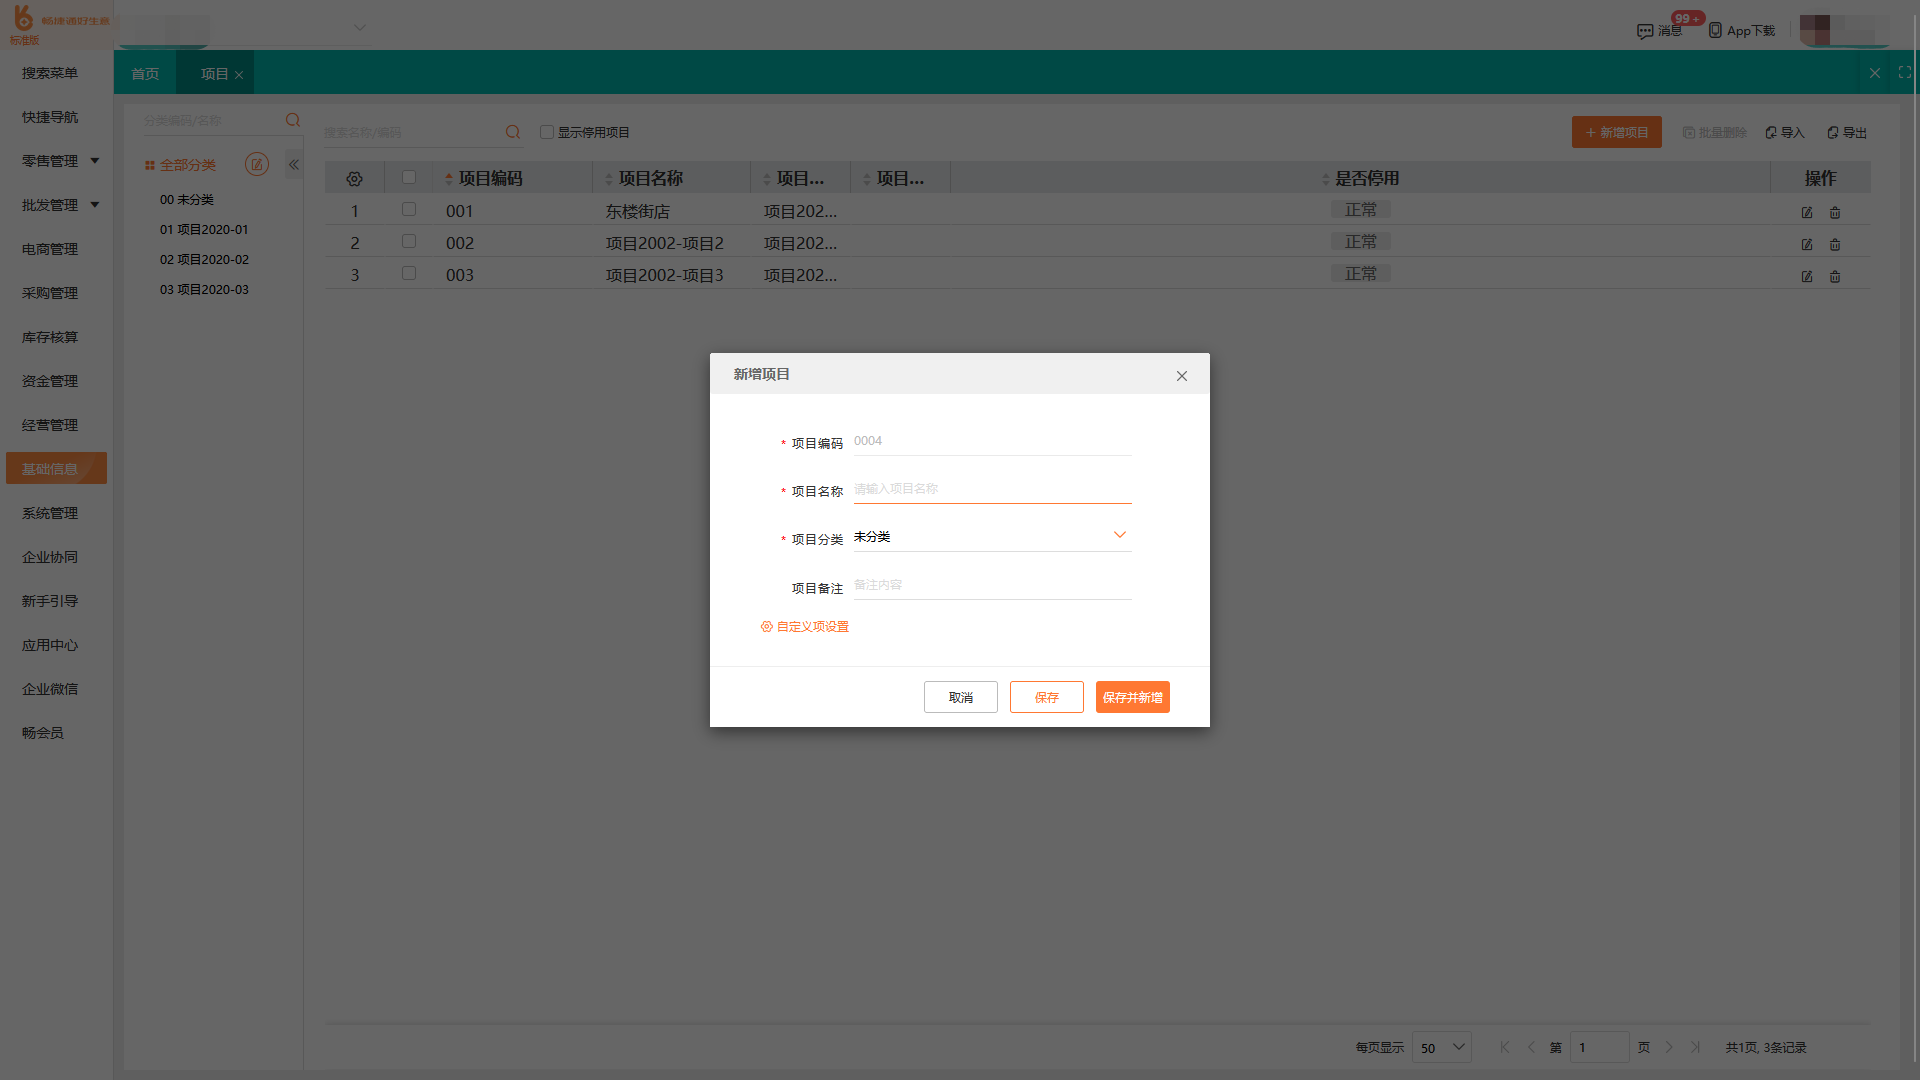Screen dimensions: 1920x1080
Task: Click 新增项目 button
Action: pyautogui.click(x=1615, y=131)
